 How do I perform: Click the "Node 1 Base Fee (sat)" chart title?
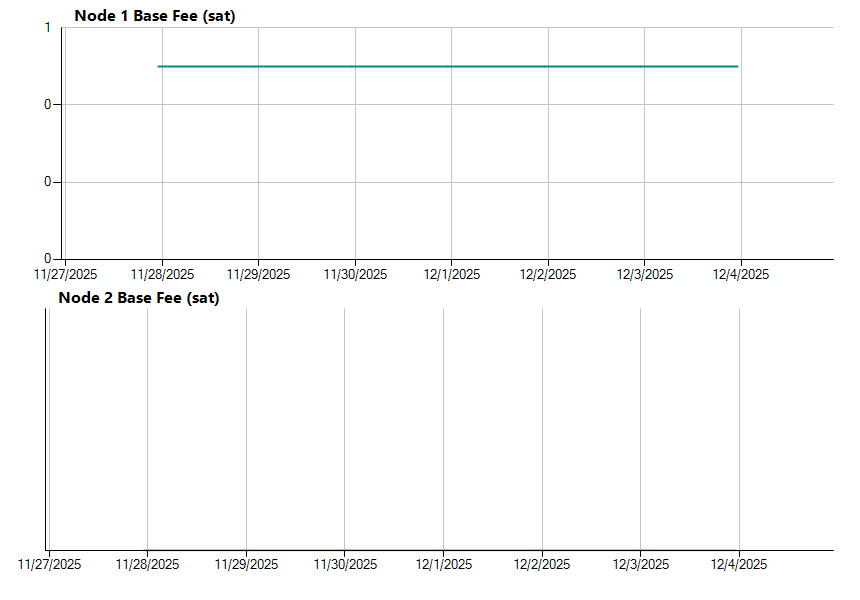155,16
